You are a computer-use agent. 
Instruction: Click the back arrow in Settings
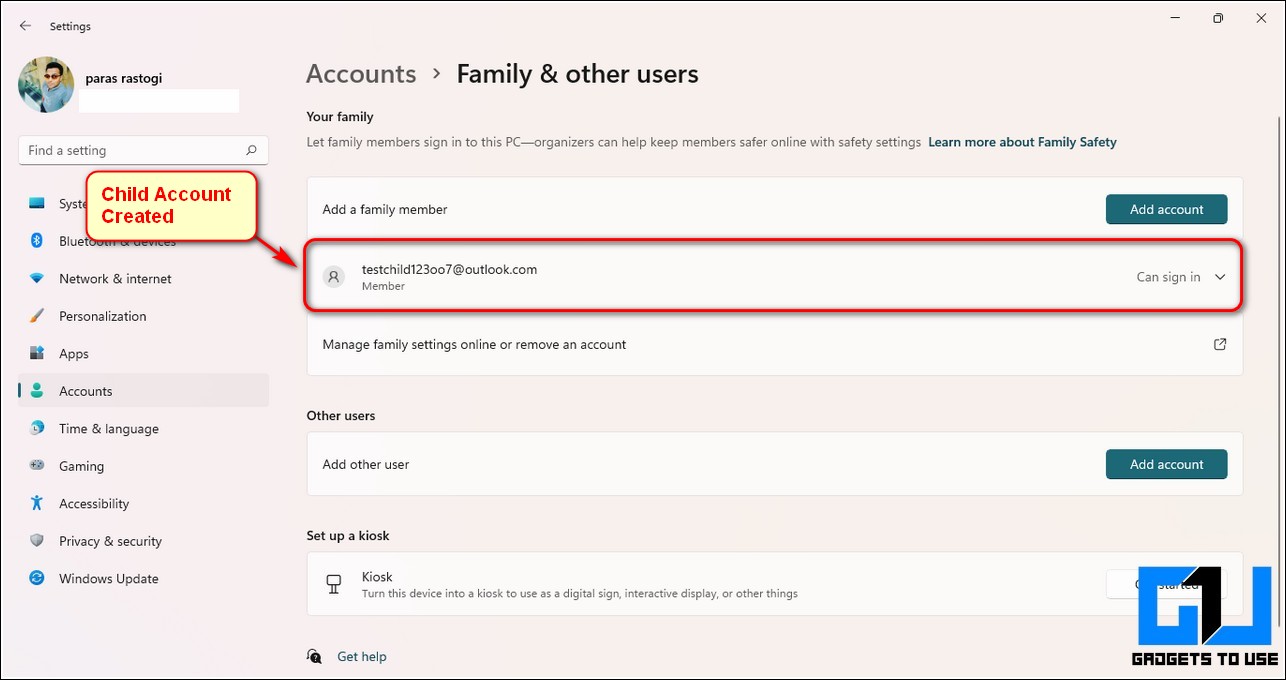(x=25, y=26)
